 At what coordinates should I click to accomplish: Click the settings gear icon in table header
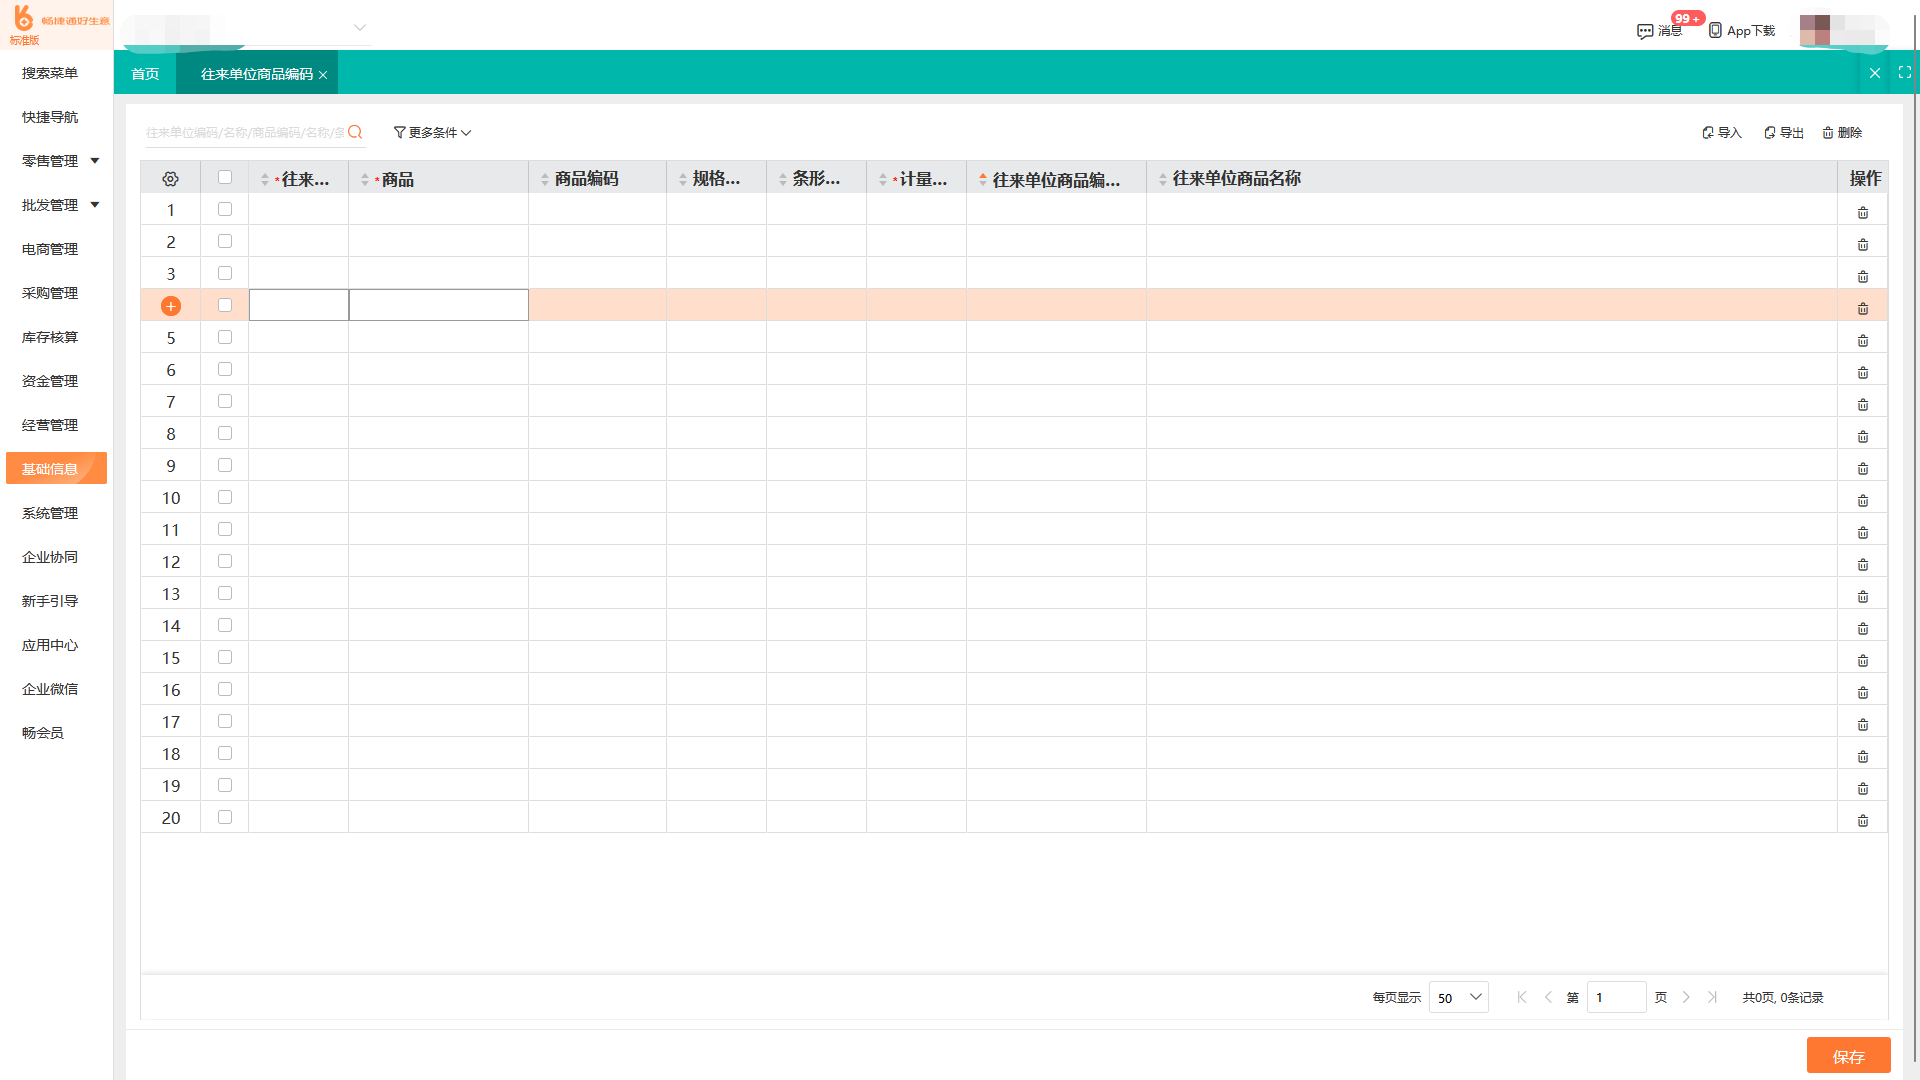[x=170, y=178]
